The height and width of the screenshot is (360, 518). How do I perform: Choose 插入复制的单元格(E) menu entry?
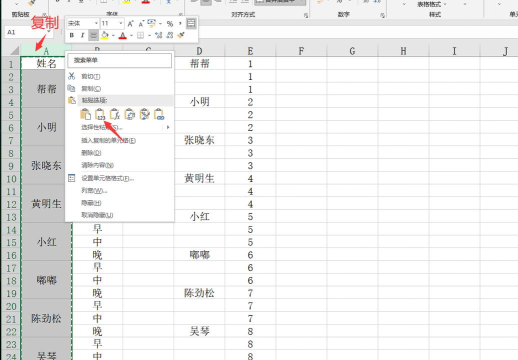[x=108, y=140]
